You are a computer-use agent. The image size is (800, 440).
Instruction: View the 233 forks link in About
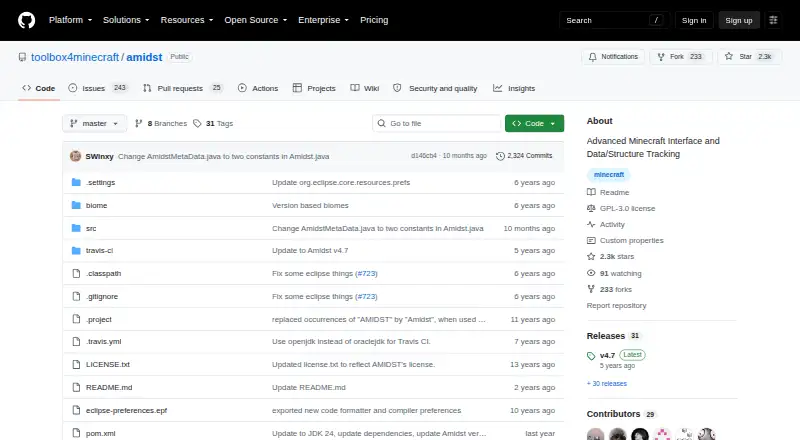point(610,289)
